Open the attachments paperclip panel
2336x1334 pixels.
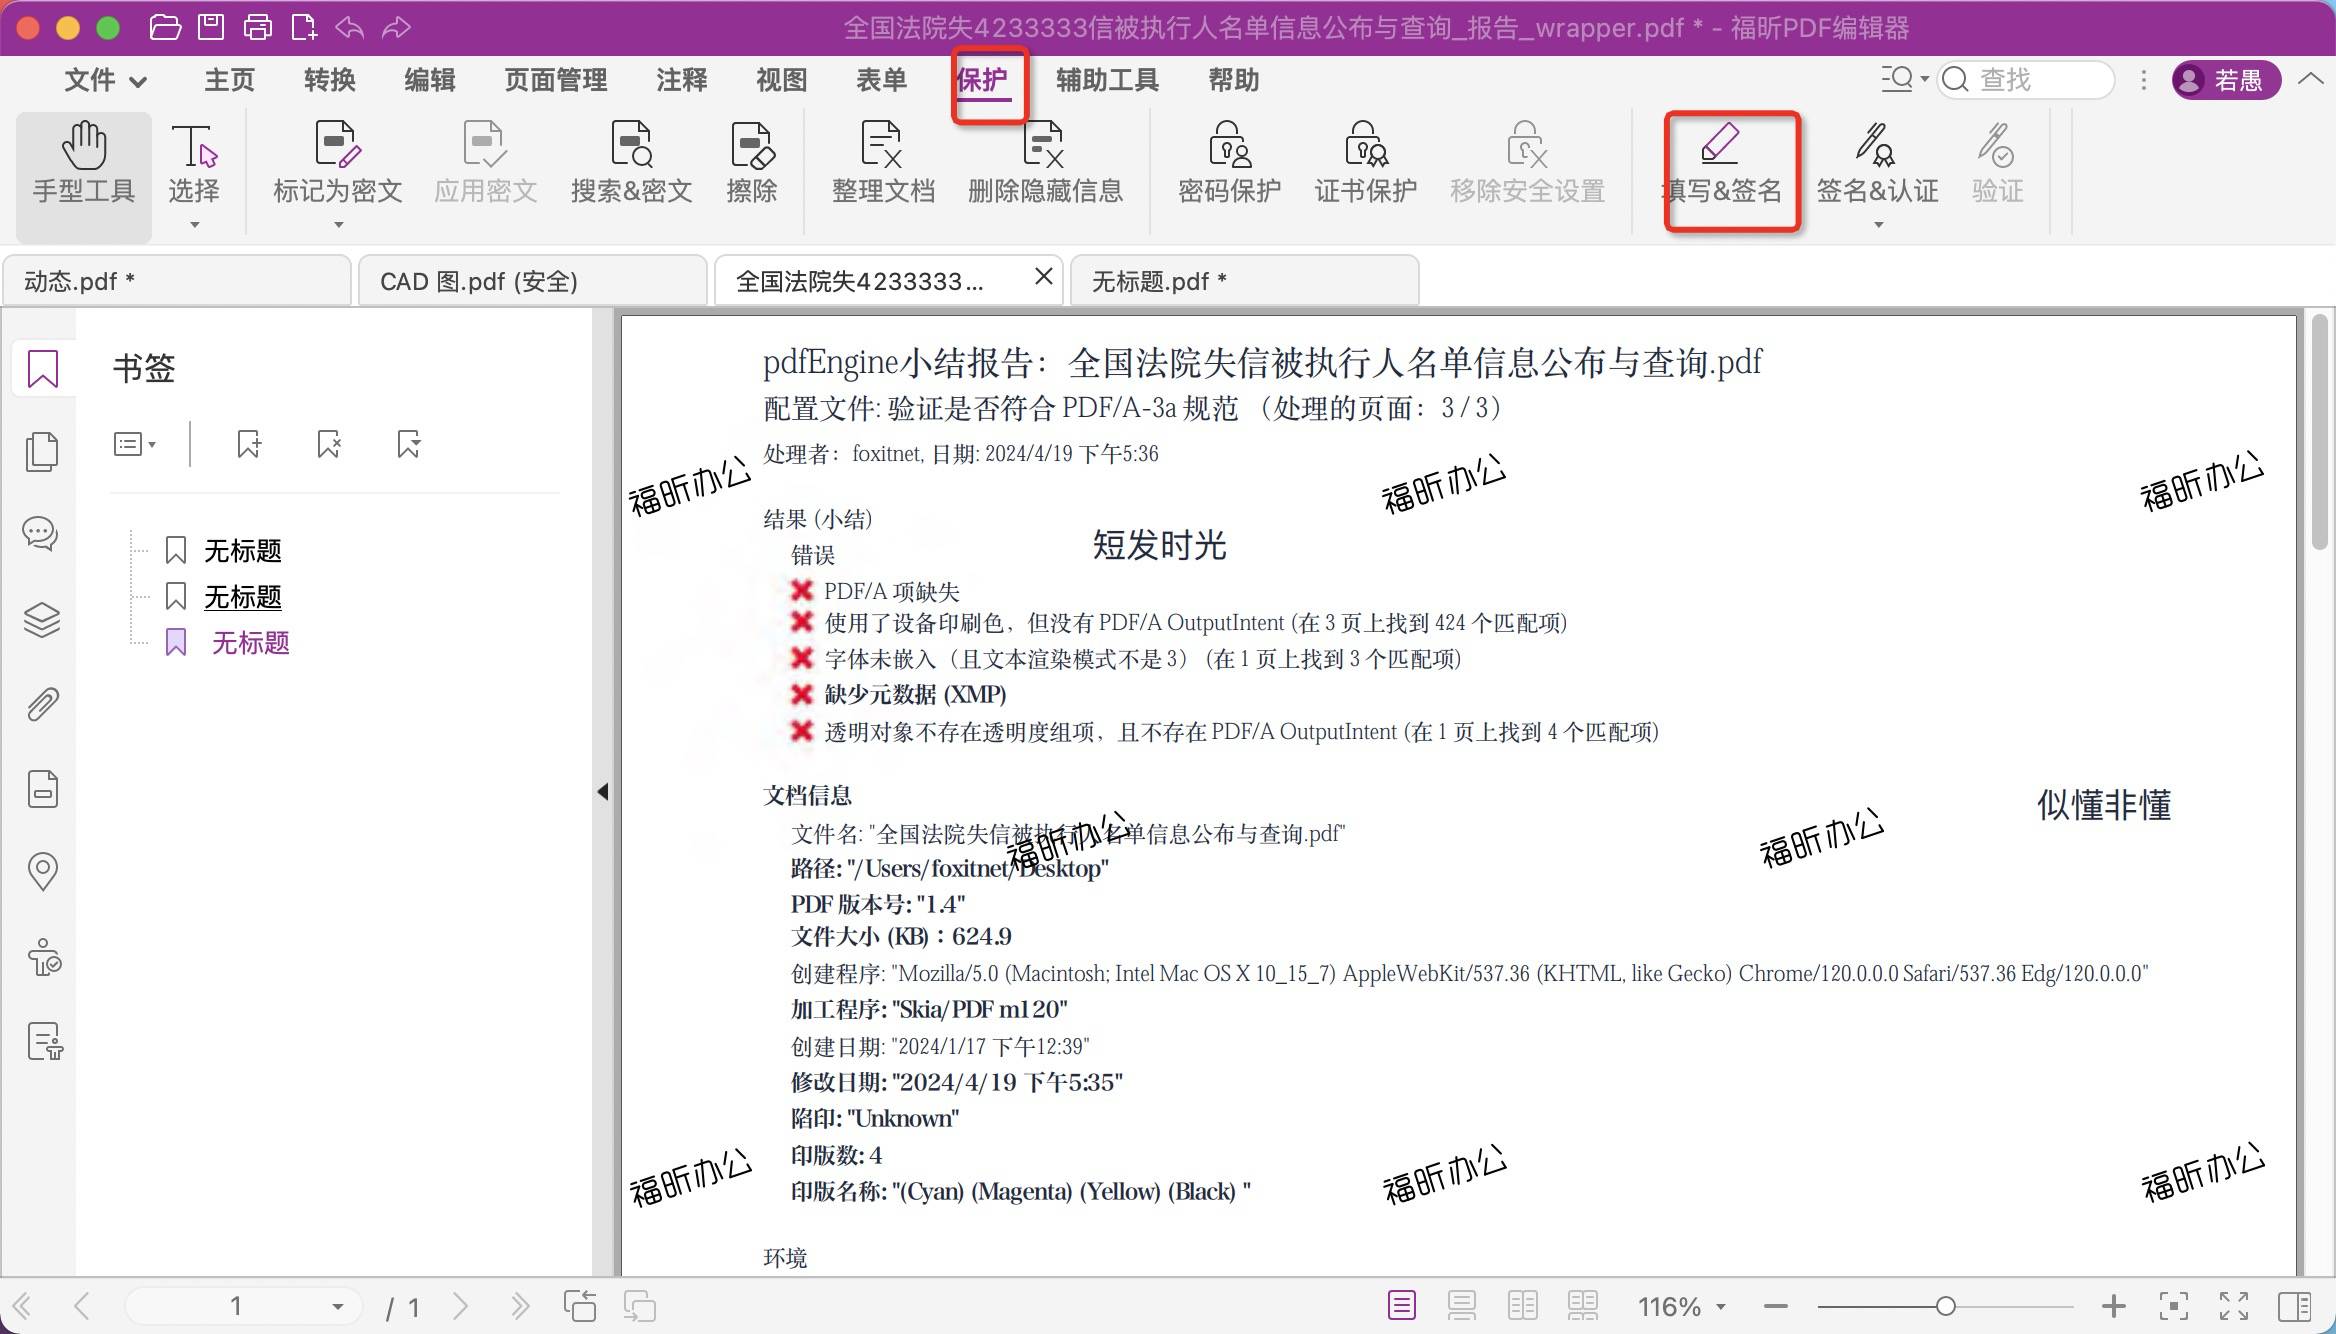(x=41, y=705)
